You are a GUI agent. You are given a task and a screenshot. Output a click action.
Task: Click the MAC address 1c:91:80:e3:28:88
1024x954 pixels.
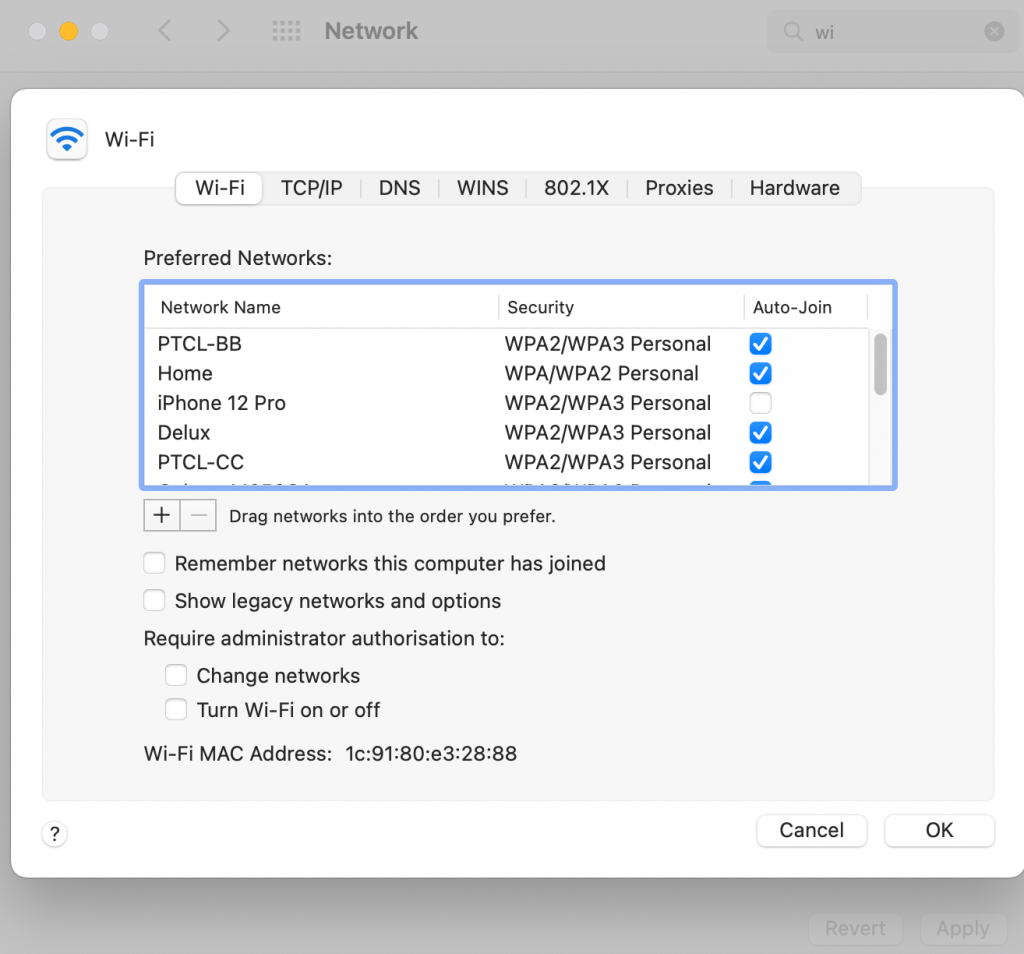[x=431, y=754]
